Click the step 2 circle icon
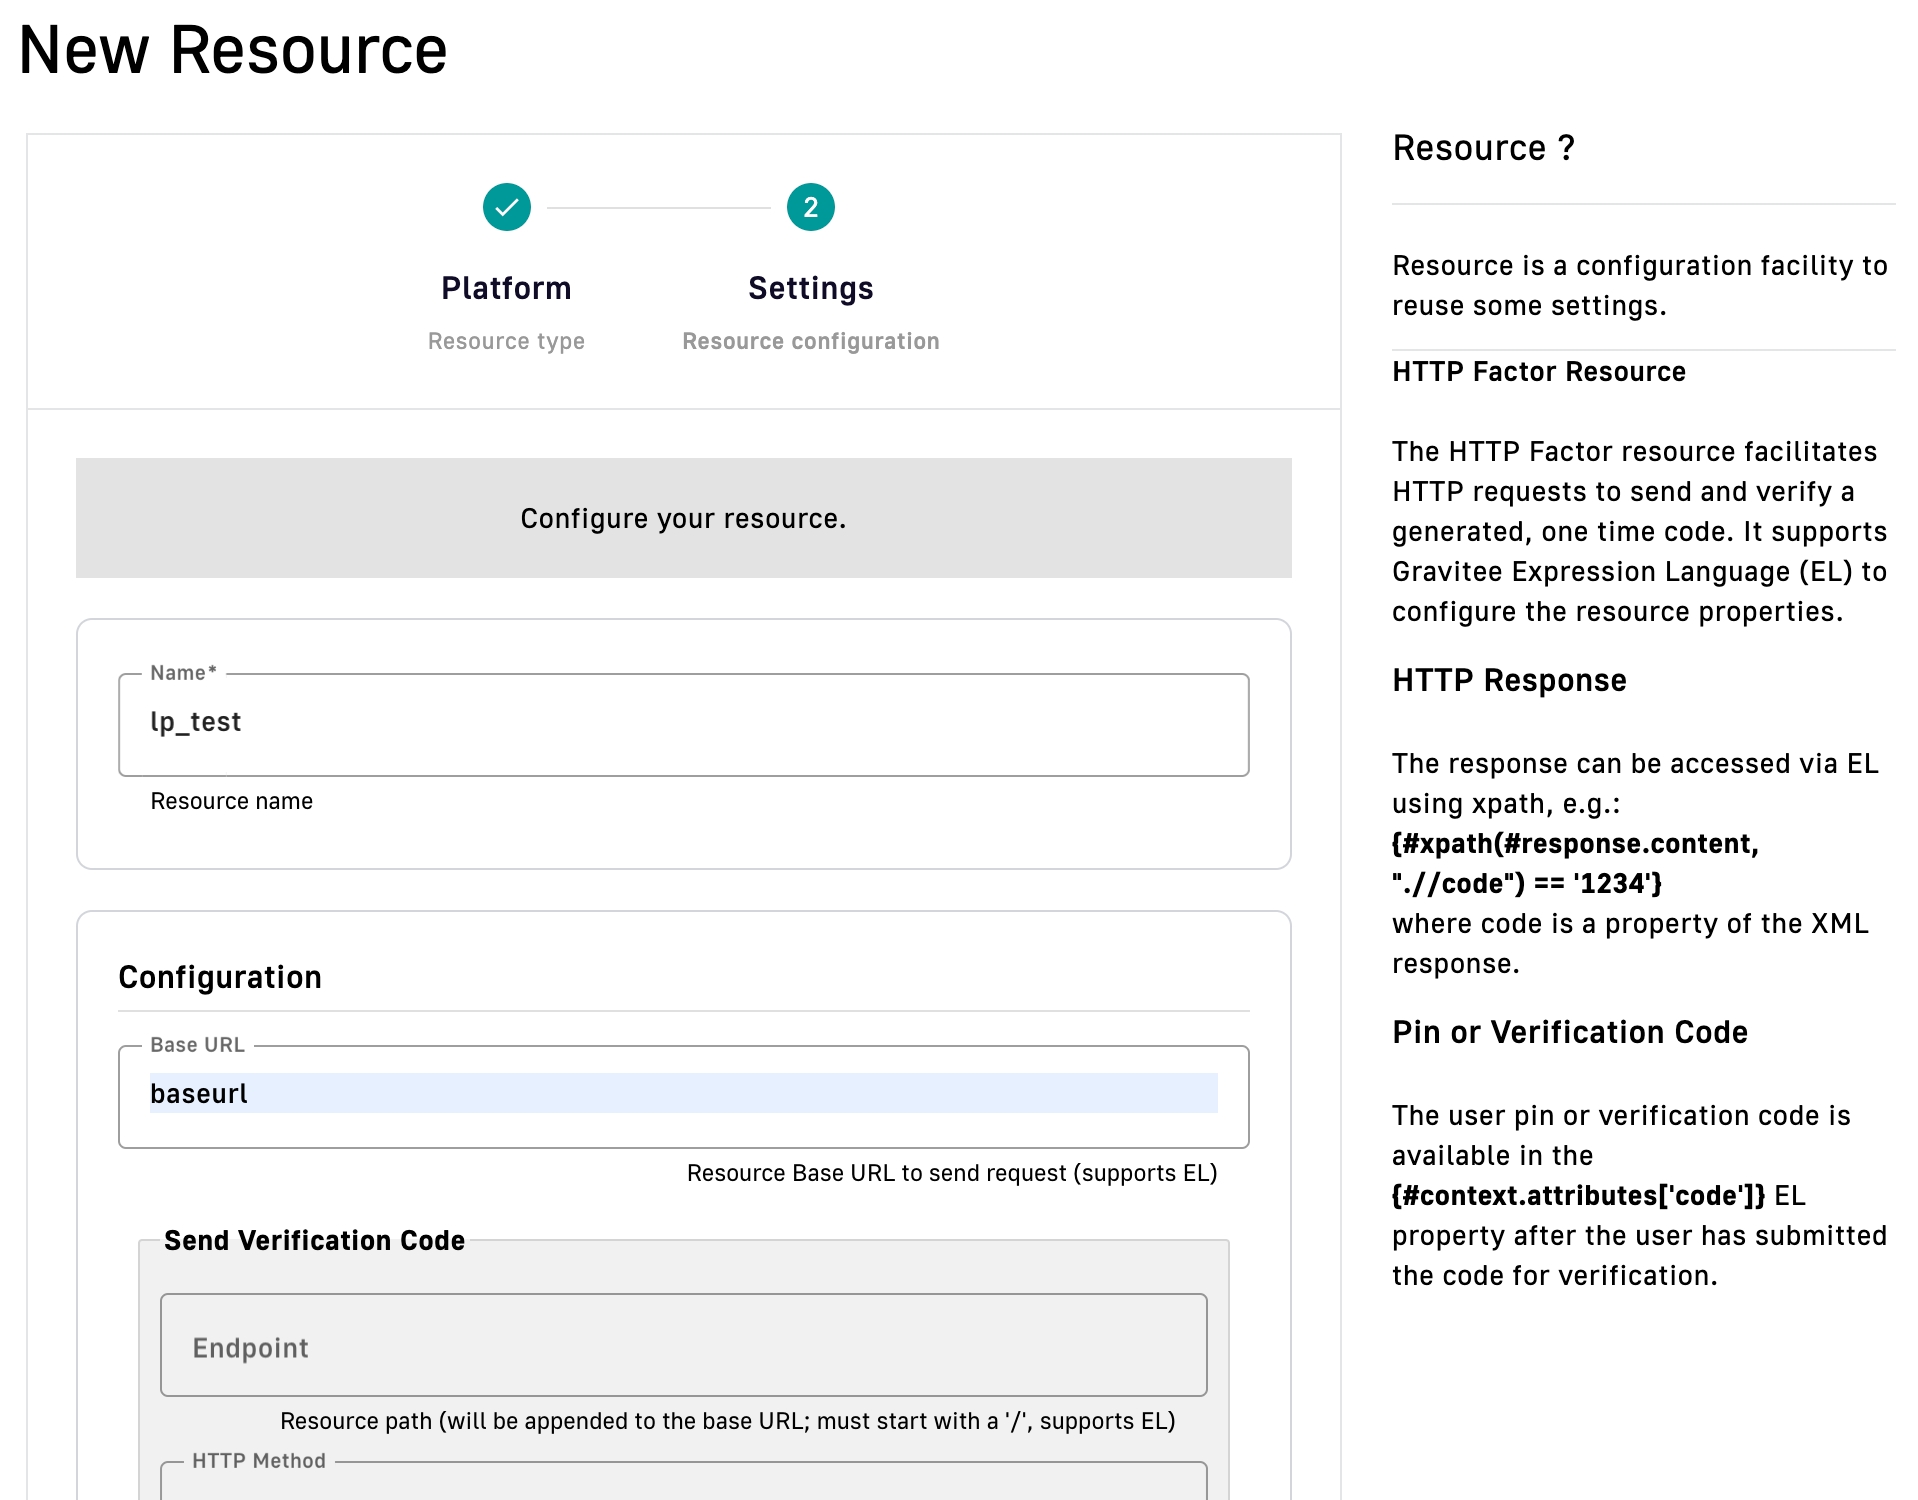The height and width of the screenshot is (1500, 1918). pyautogui.click(x=810, y=207)
